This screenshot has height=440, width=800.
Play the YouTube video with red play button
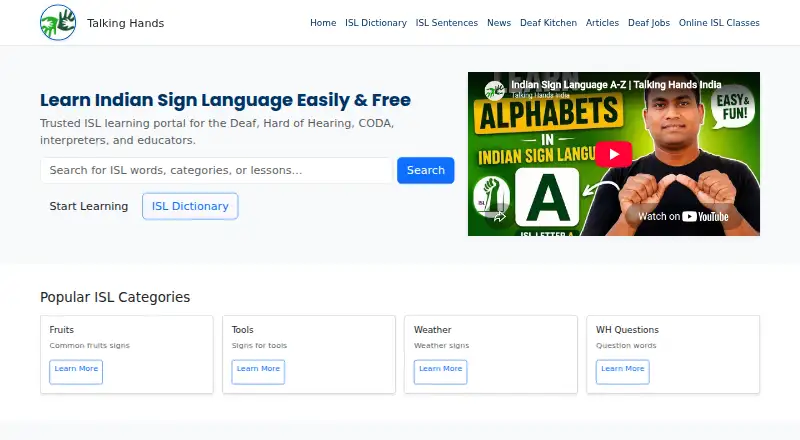(x=613, y=154)
